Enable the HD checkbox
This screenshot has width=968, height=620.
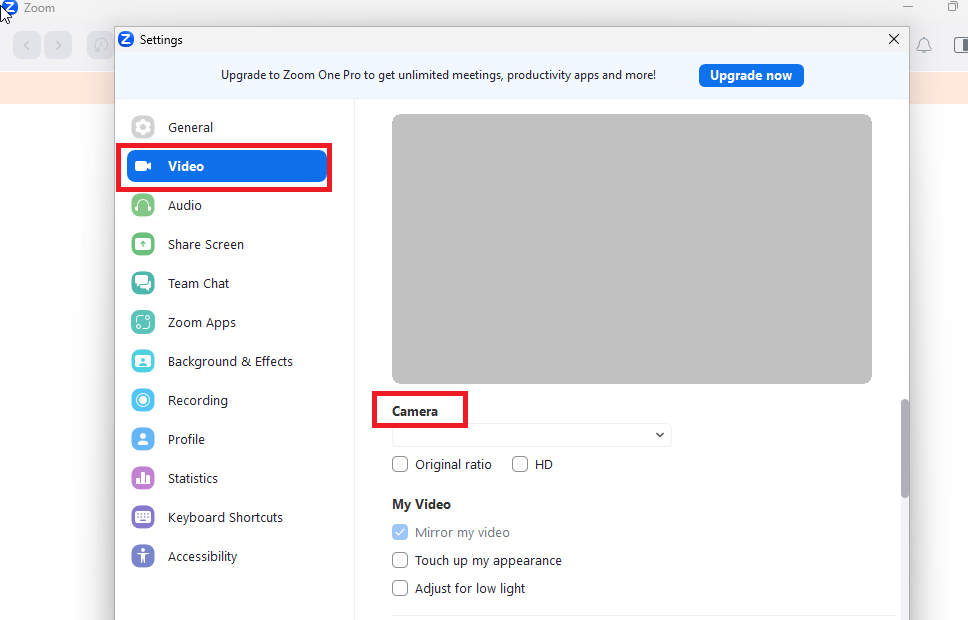coord(520,464)
